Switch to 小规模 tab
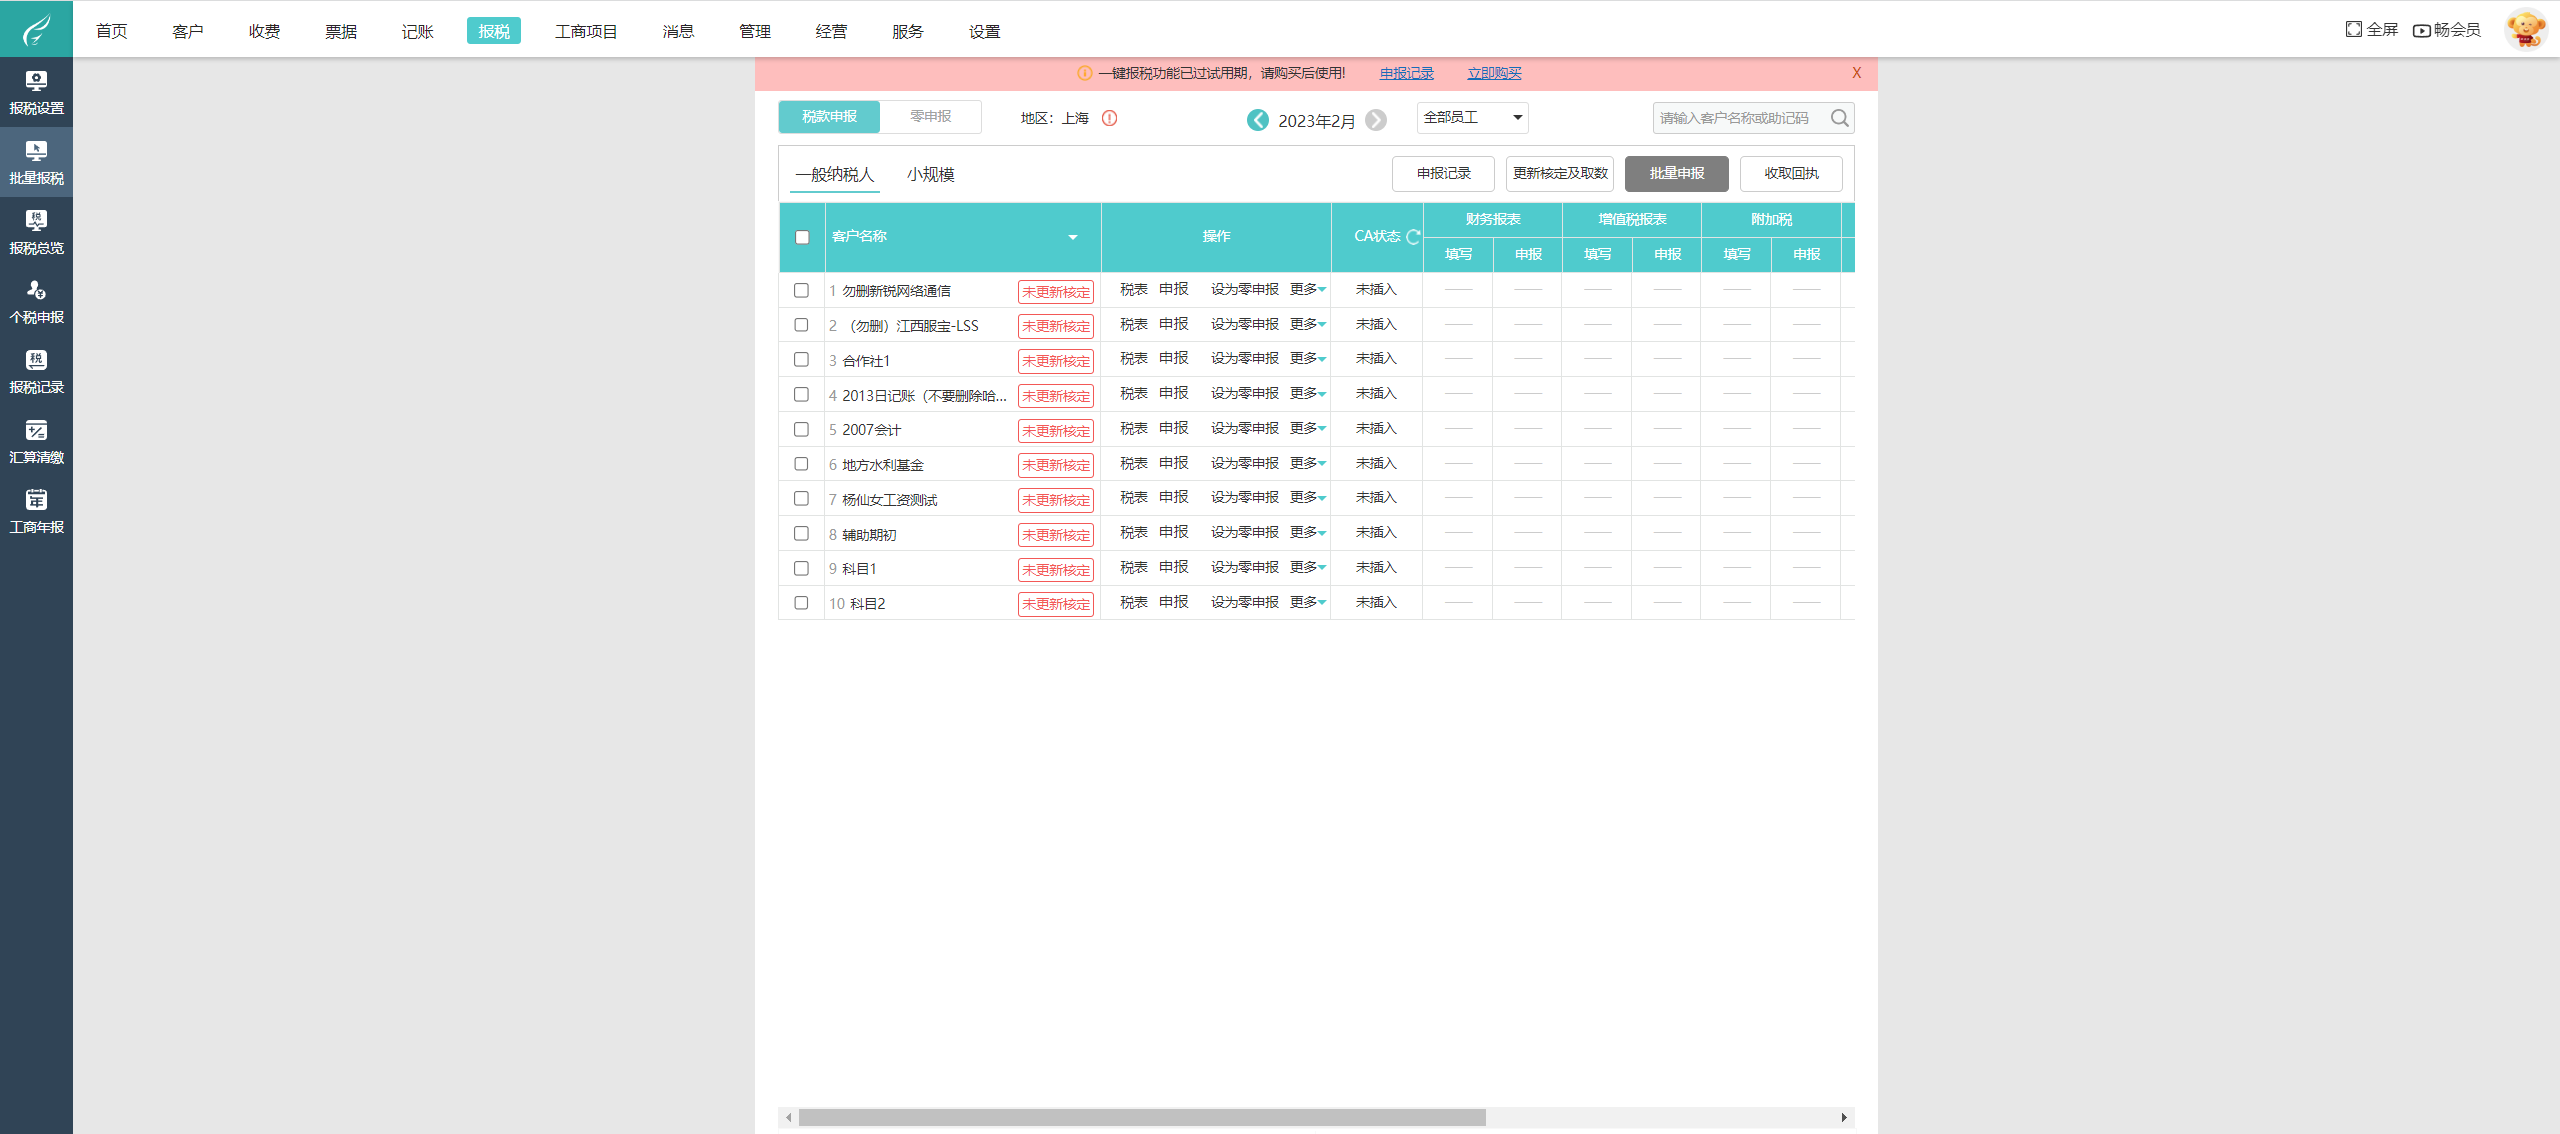 tap(931, 173)
